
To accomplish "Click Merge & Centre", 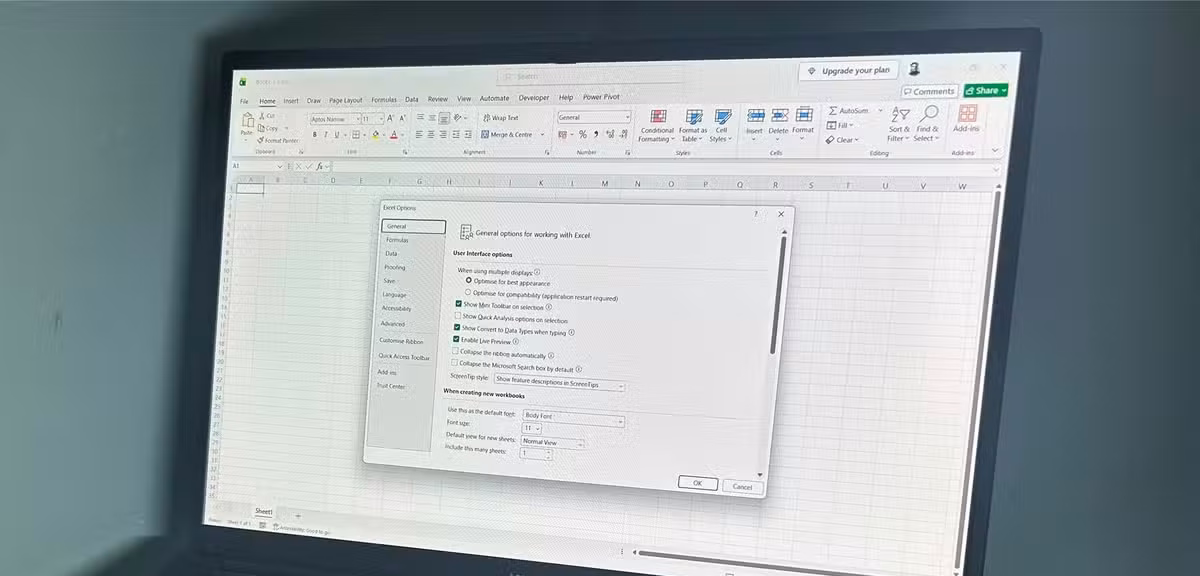I will click(x=506, y=134).
